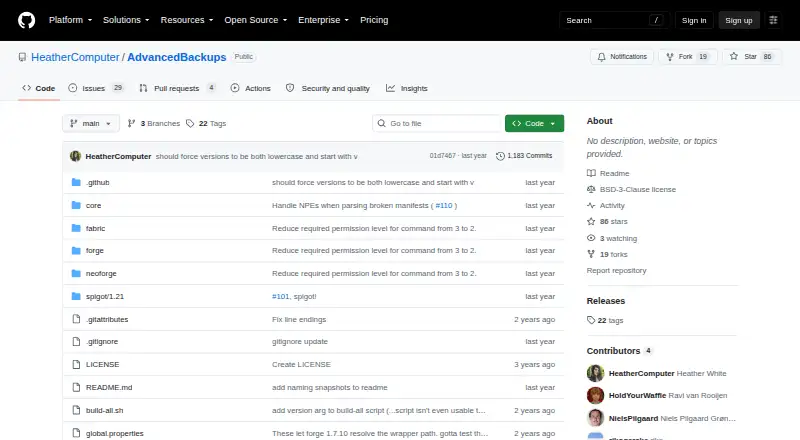Open the main branch selector
This screenshot has width=800, height=440.
[x=91, y=124]
